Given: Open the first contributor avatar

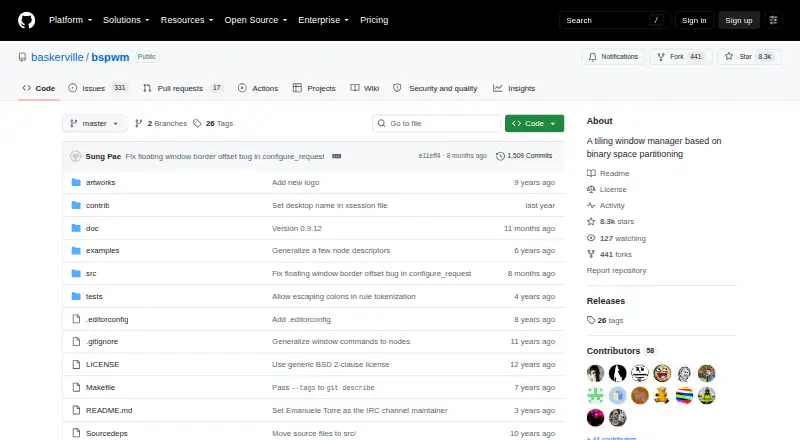Looking at the screenshot, I should pyautogui.click(x=595, y=373).
